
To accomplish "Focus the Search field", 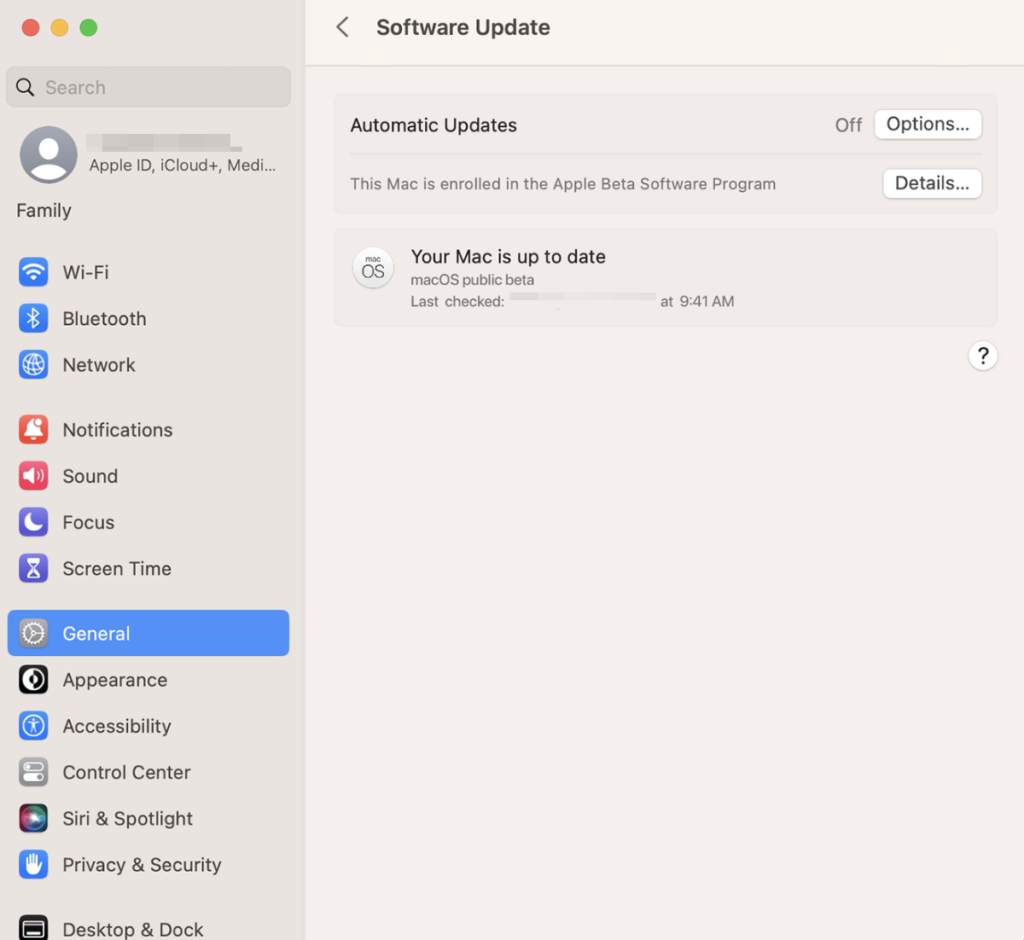I will 148,87.
